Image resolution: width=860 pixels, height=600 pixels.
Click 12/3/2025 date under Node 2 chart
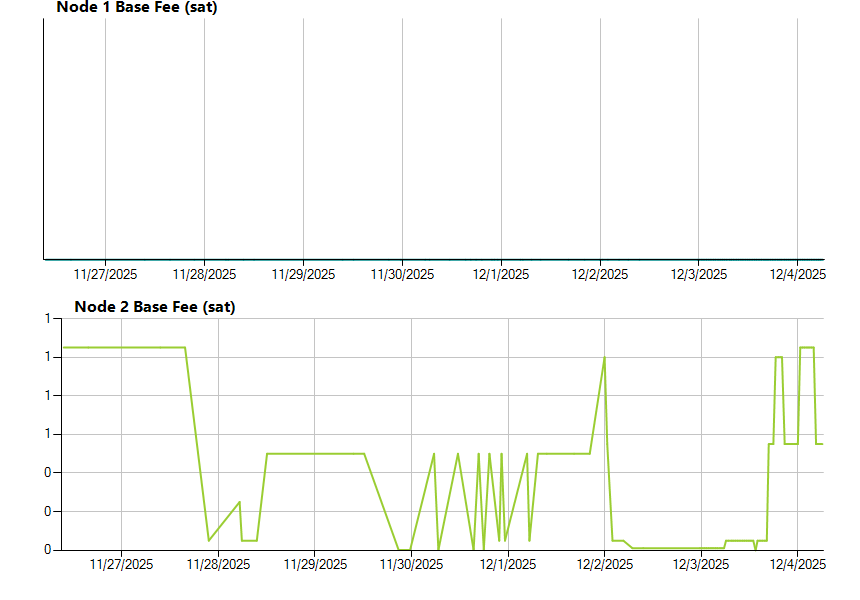point(701,564)
